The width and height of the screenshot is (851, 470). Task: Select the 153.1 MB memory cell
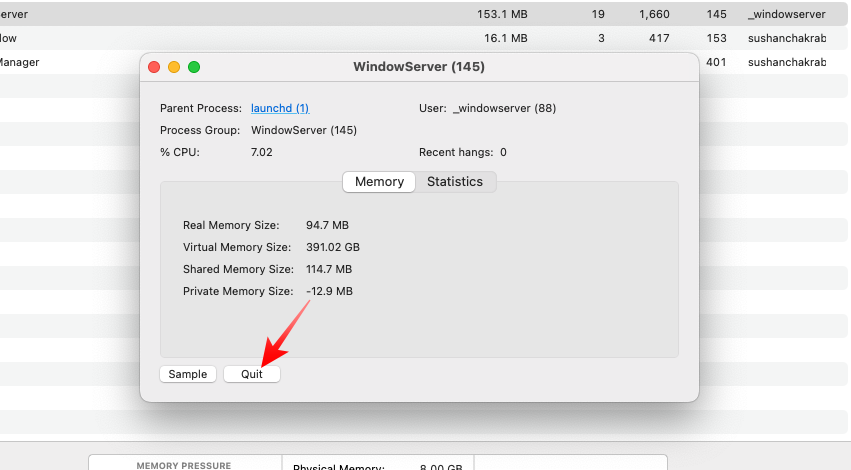click(502, 14)
